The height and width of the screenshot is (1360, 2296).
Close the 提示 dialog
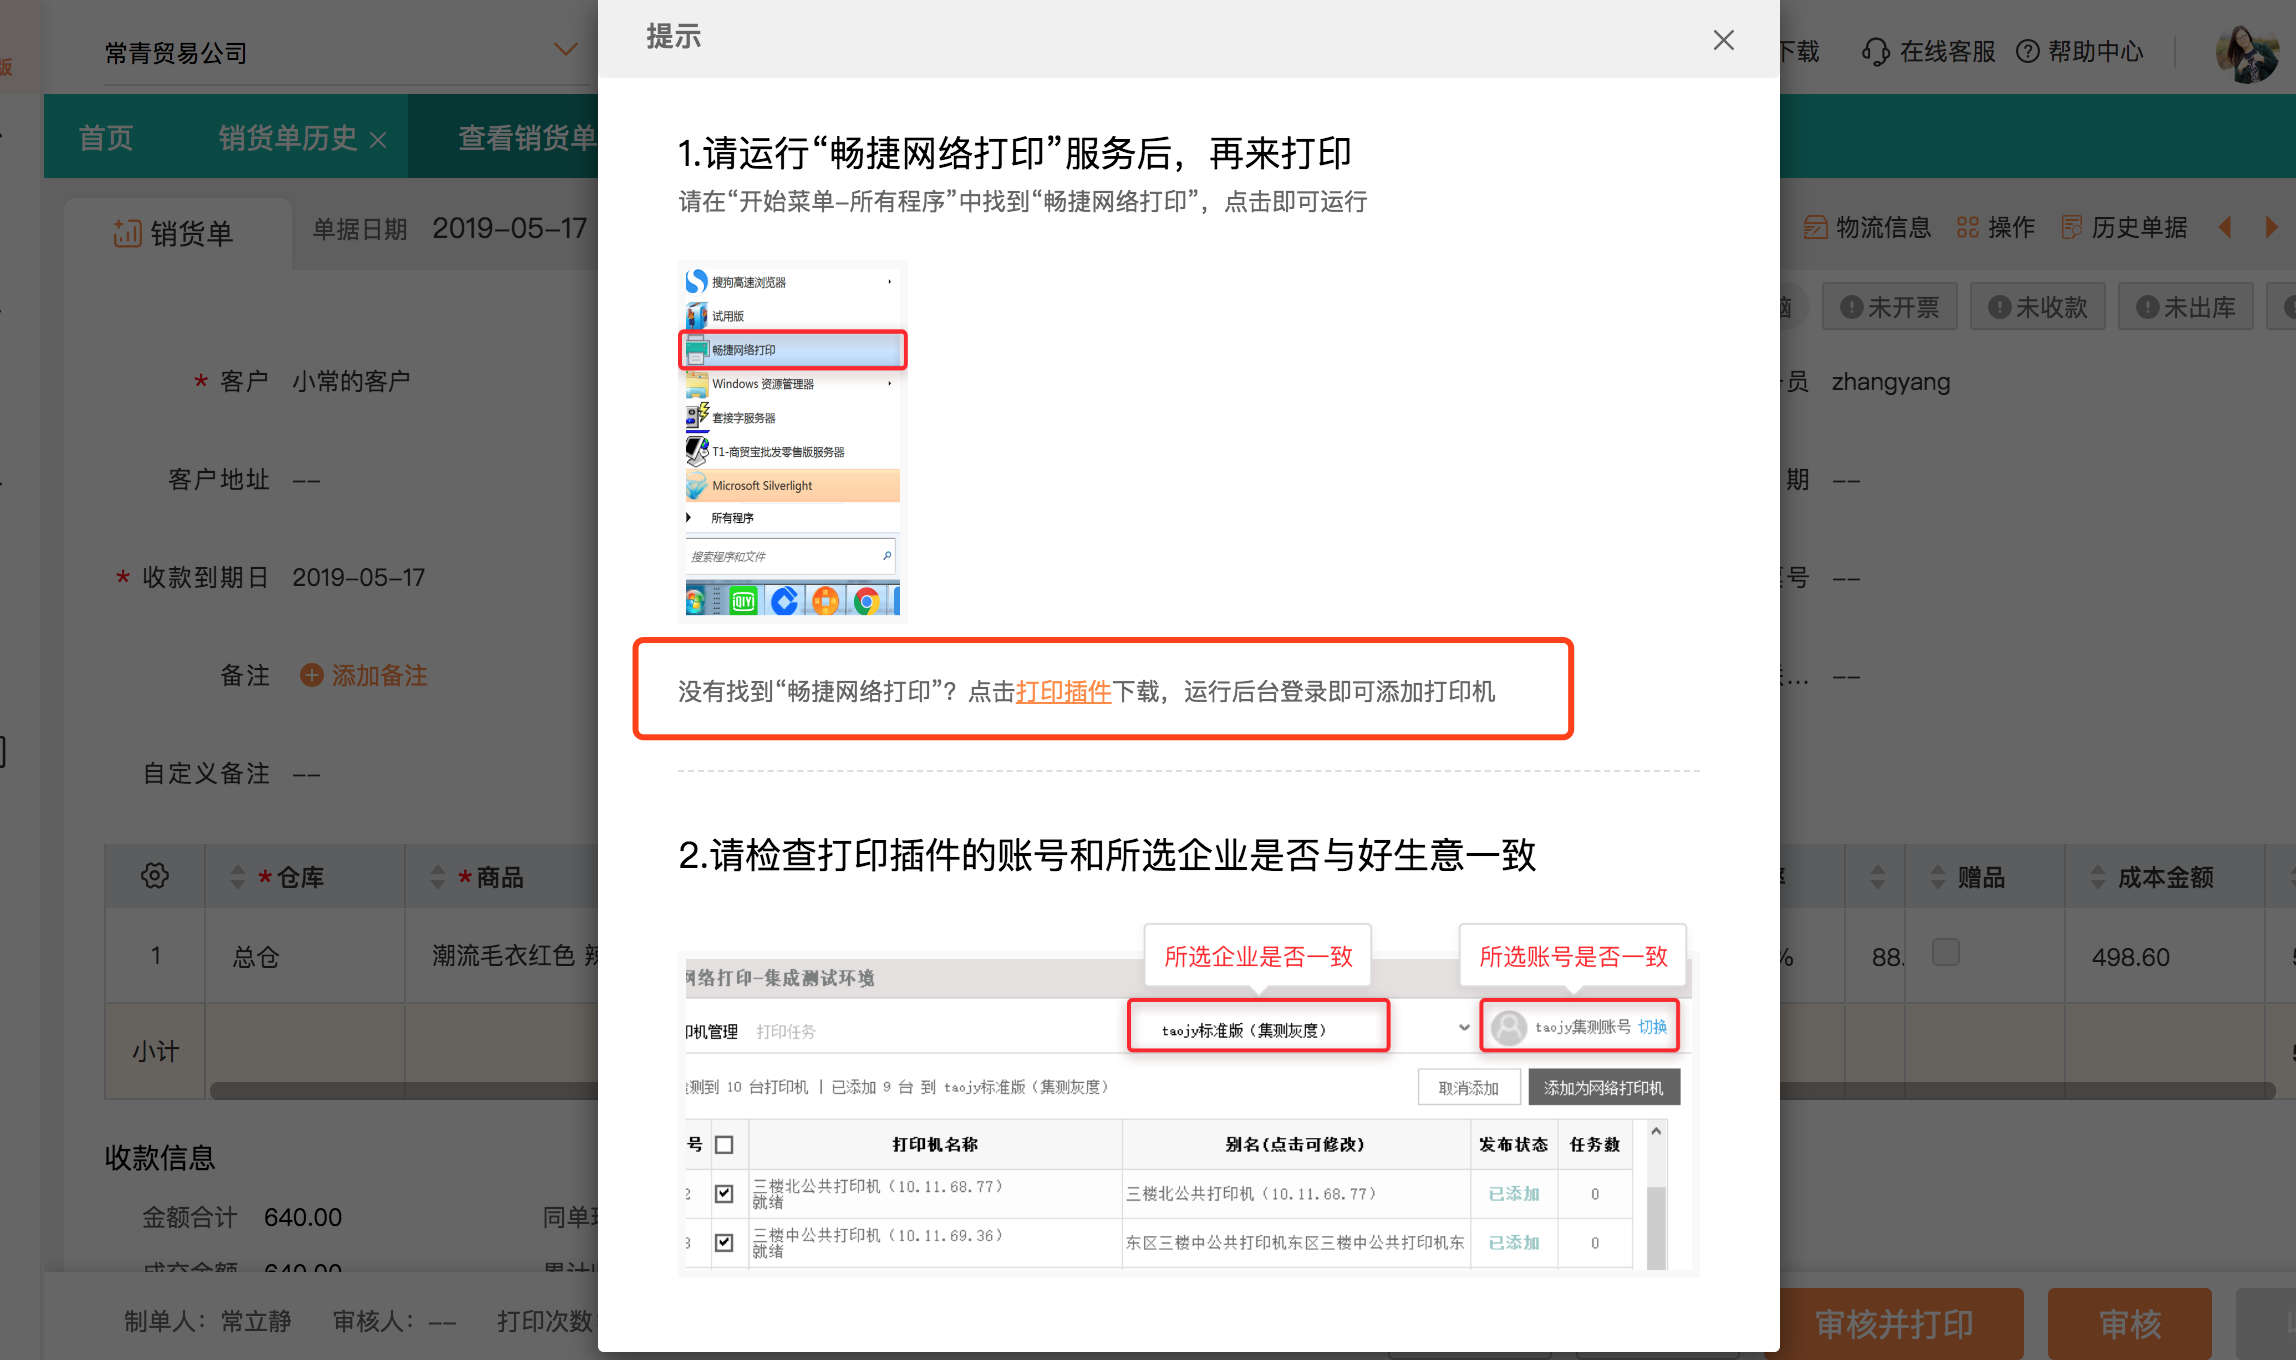point(1723,40)
